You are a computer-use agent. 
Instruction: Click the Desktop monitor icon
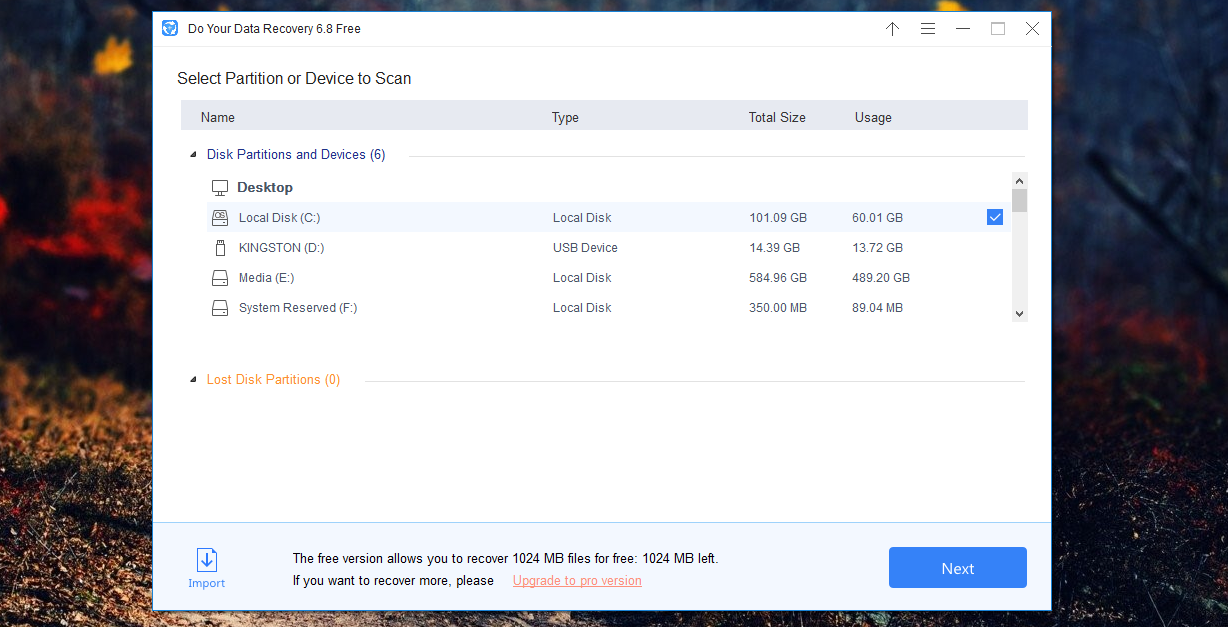220,188
